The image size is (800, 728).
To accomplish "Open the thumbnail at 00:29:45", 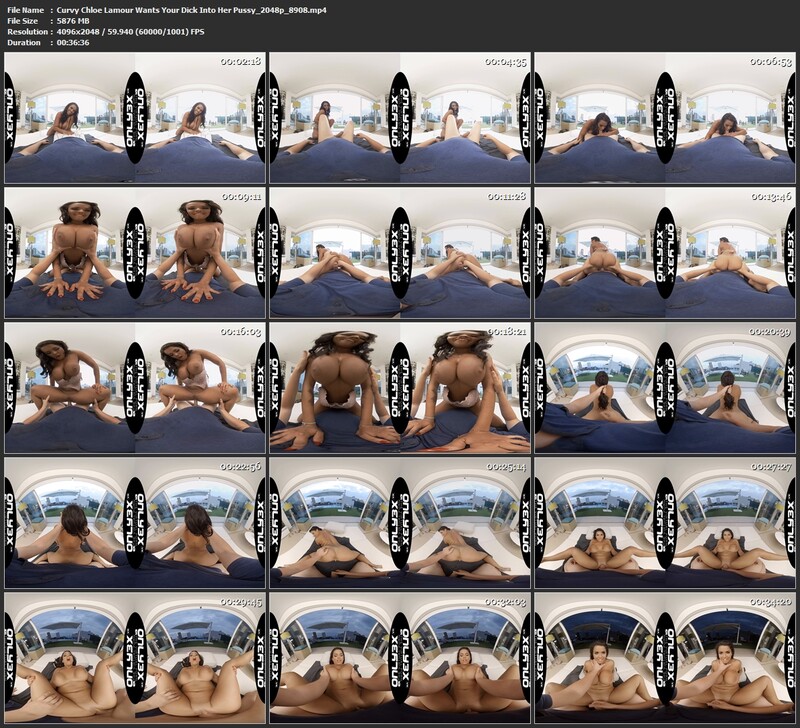I will tap(135, 658).
